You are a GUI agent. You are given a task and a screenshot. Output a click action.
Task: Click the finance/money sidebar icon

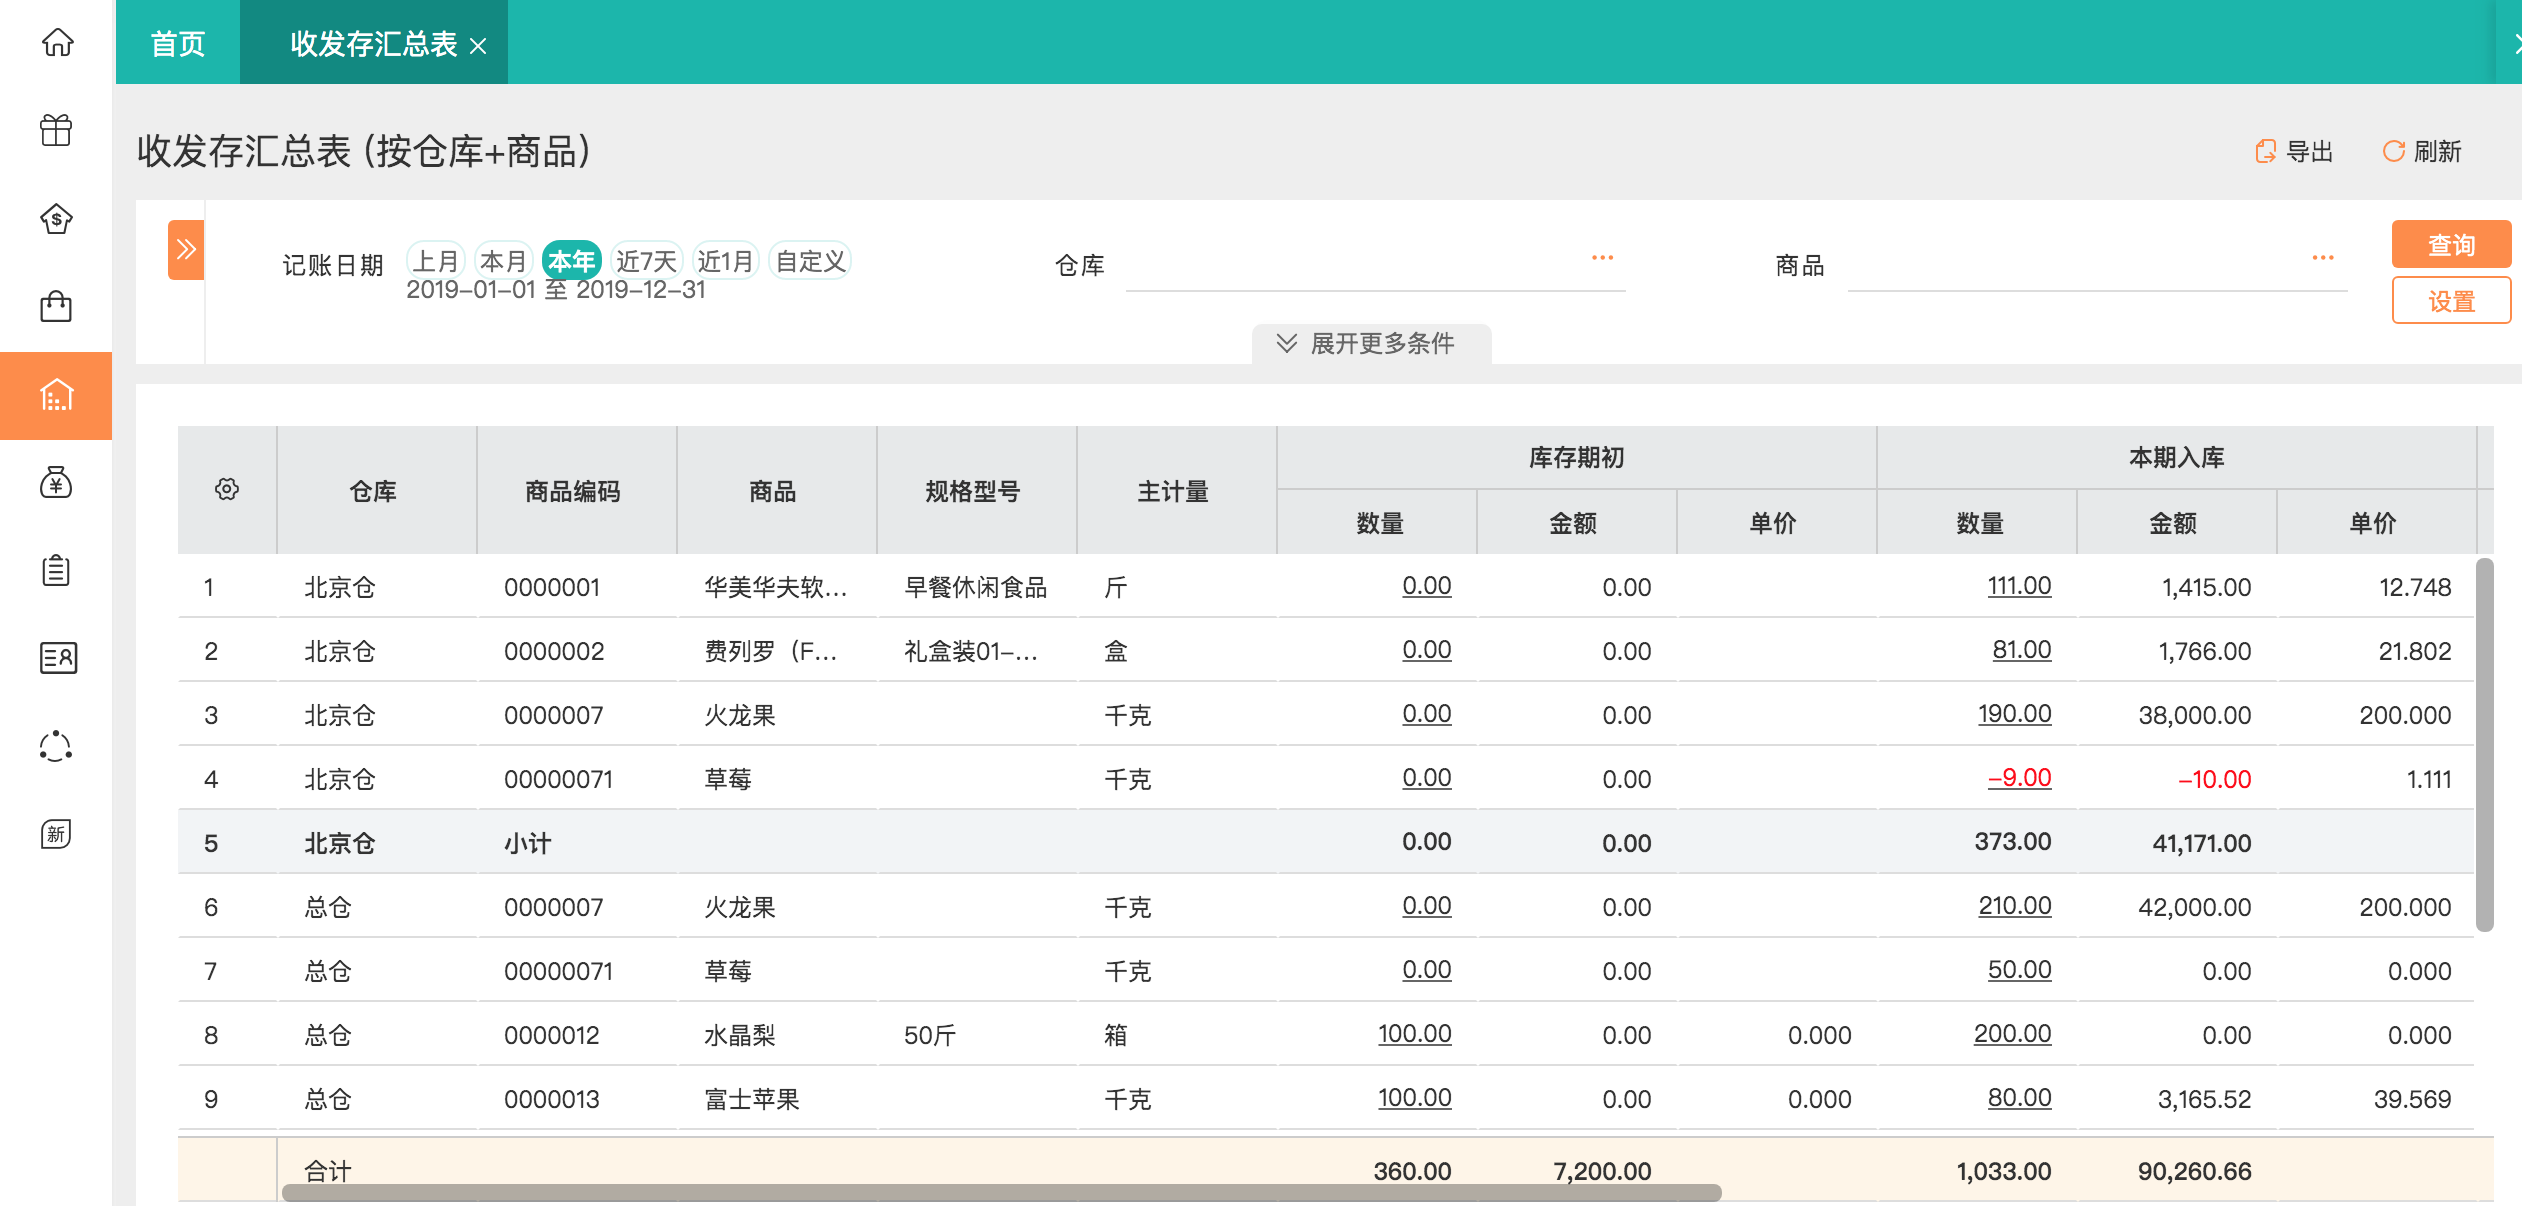(58, 482)
